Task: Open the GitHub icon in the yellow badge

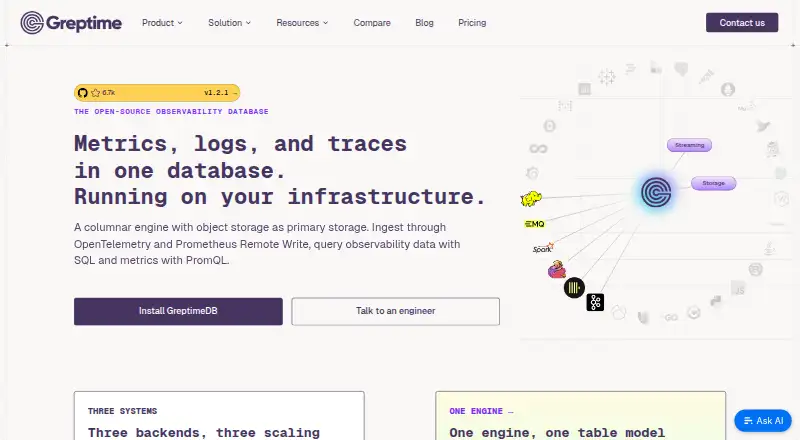Action: pos(83,93)
